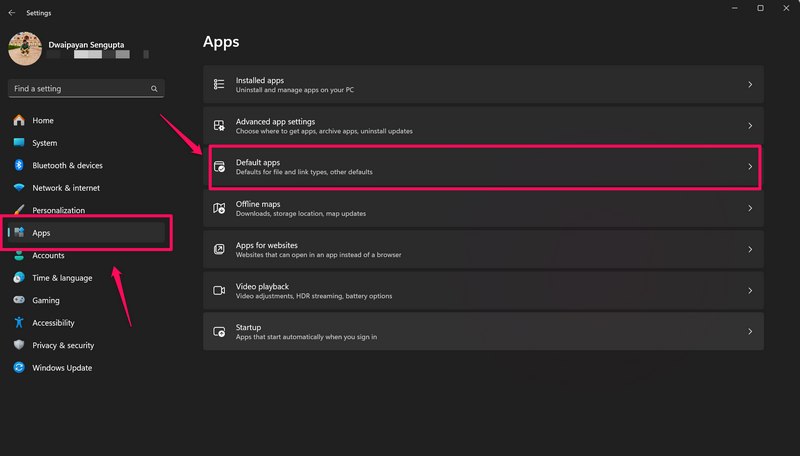
Task: Click the Bluetooth icon in the sidebar
Action: click(x=19, y=165)
